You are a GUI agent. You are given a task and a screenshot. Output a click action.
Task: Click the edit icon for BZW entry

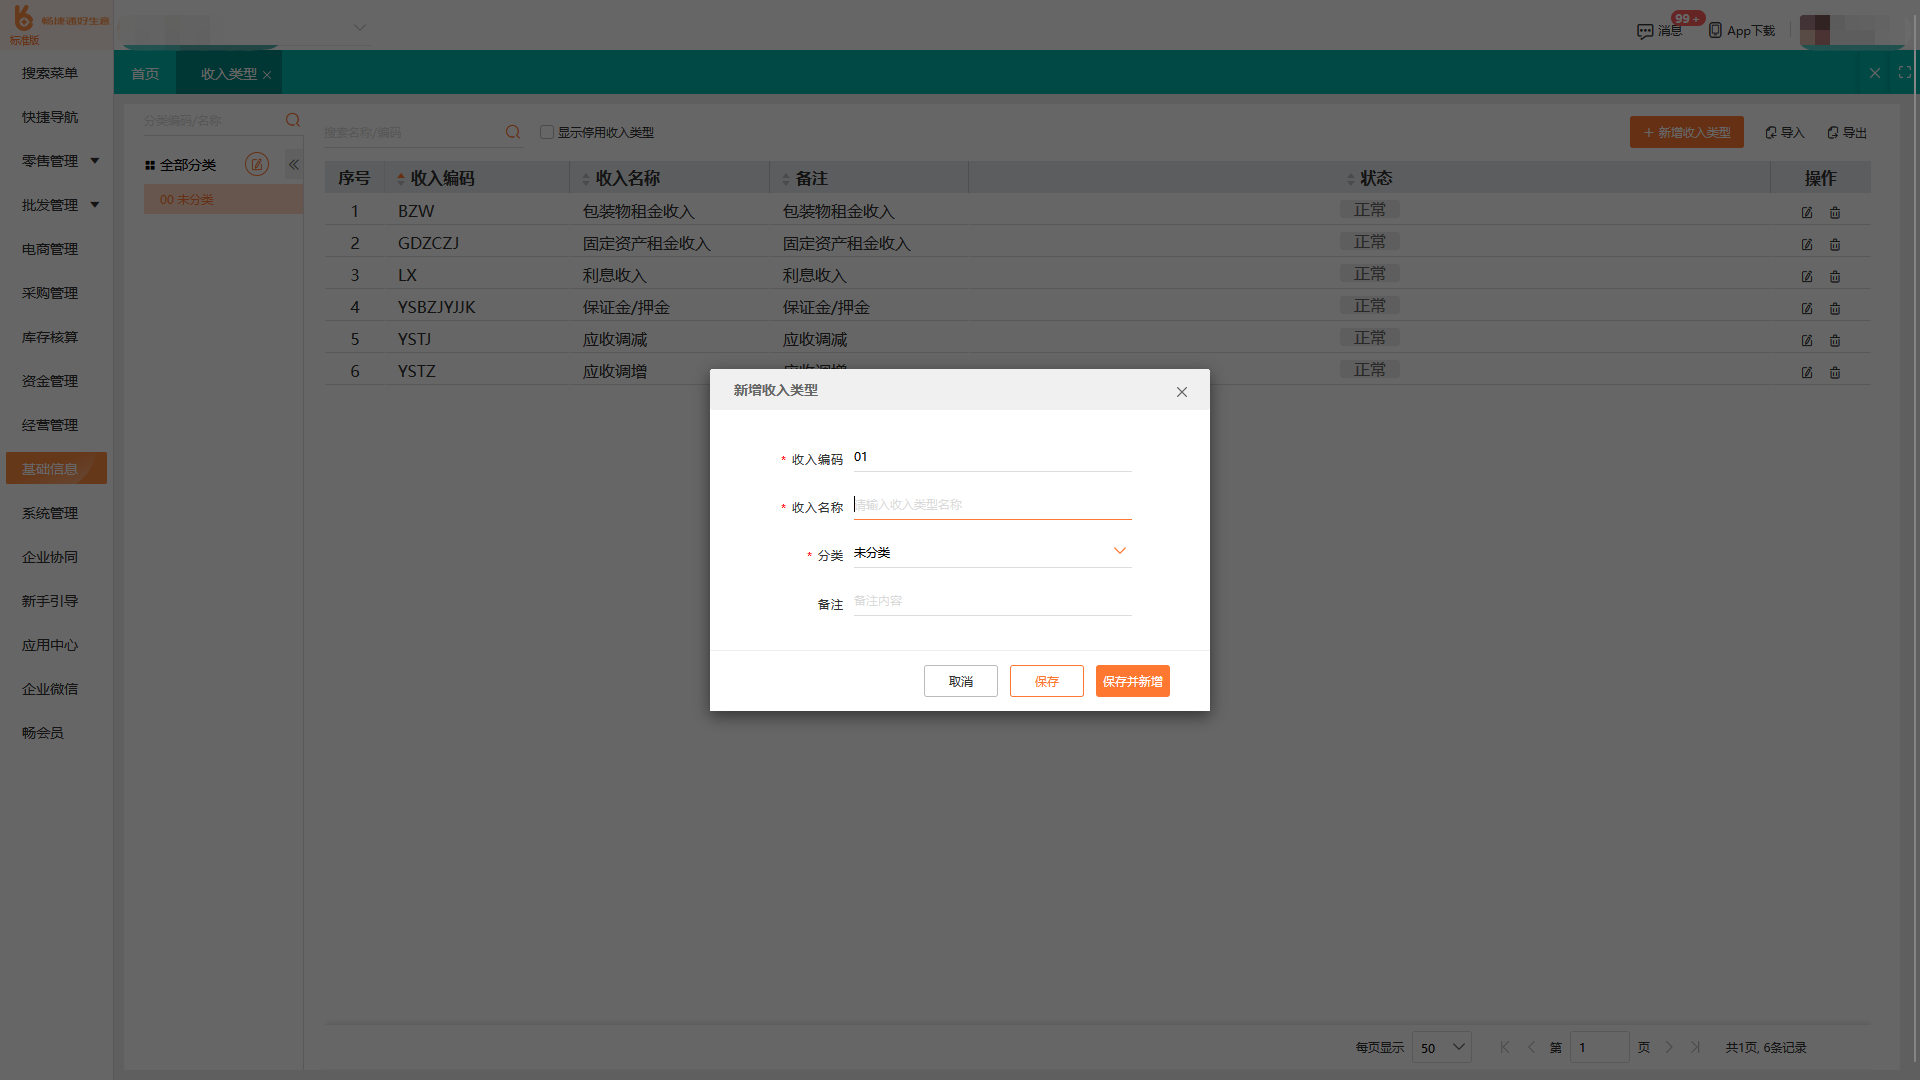click(x=1807, y=212)
